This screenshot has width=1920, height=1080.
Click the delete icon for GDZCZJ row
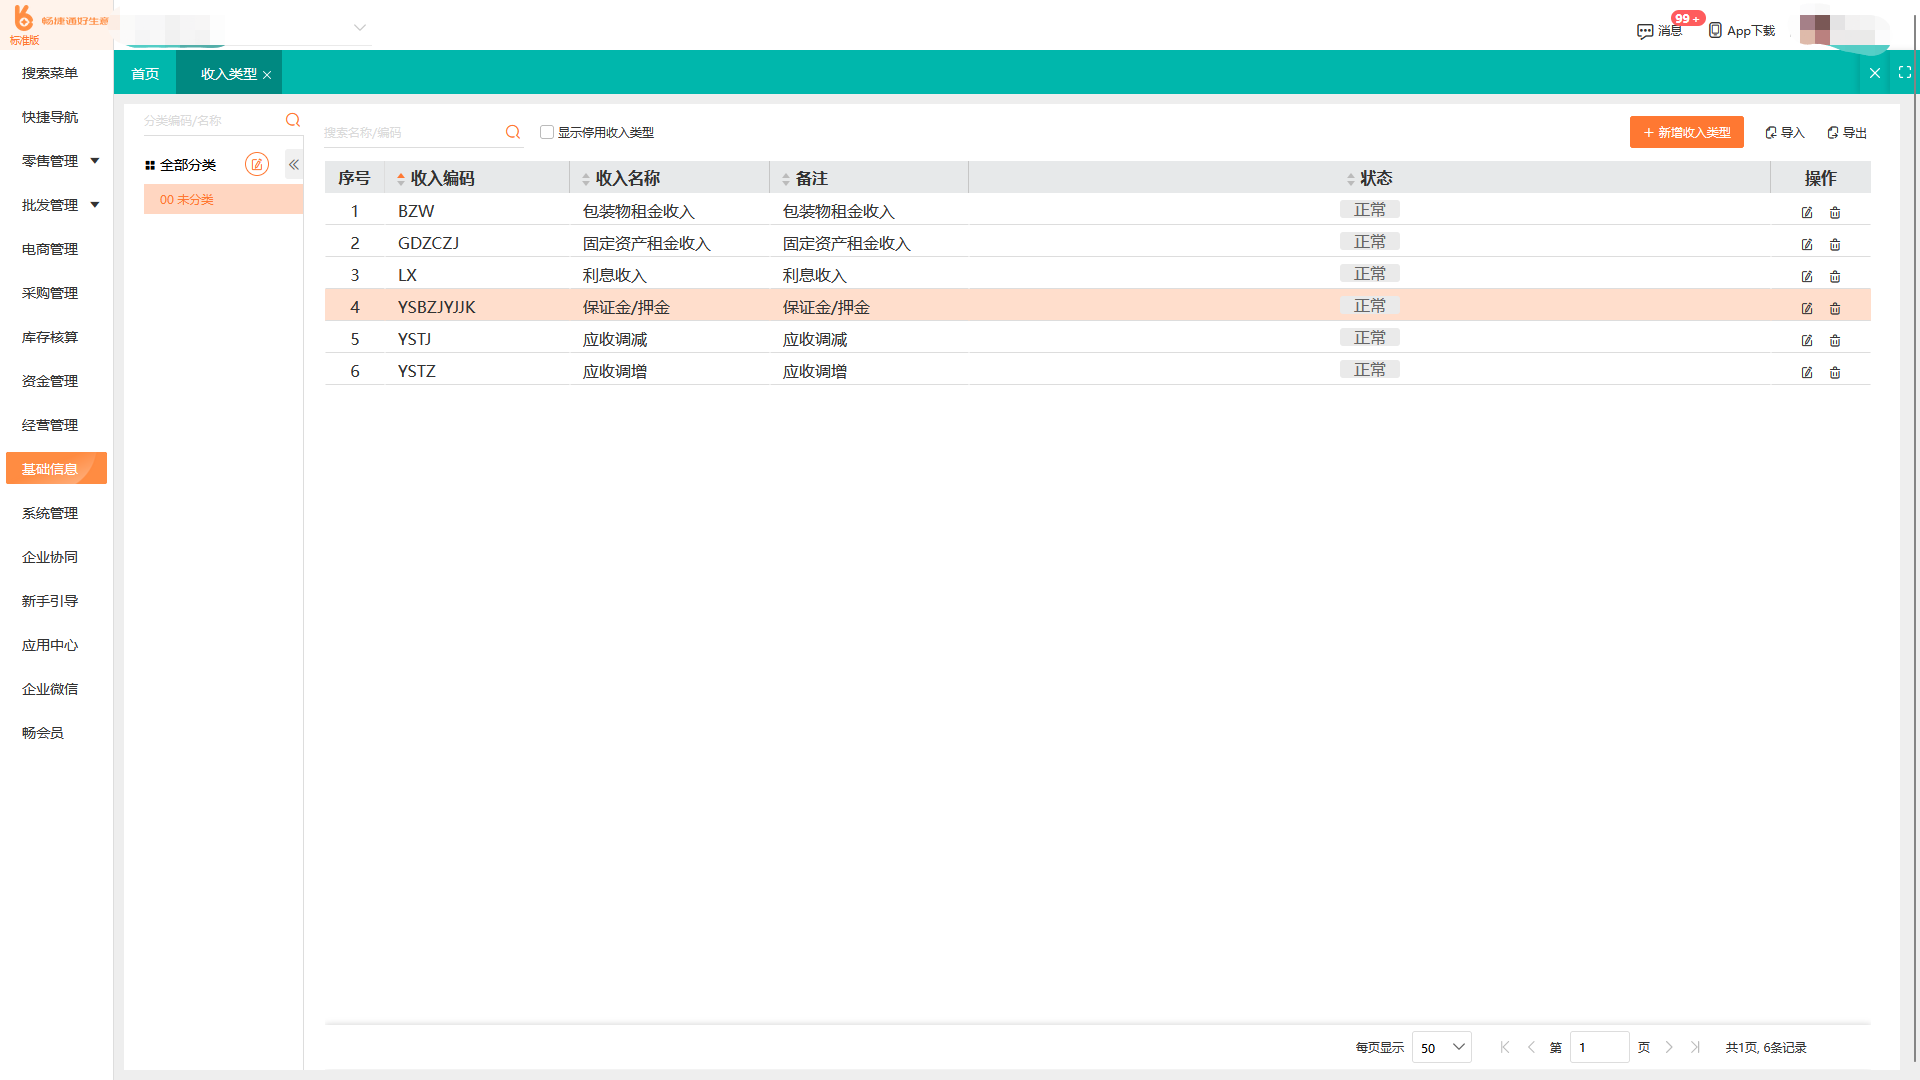point(1834,243)
